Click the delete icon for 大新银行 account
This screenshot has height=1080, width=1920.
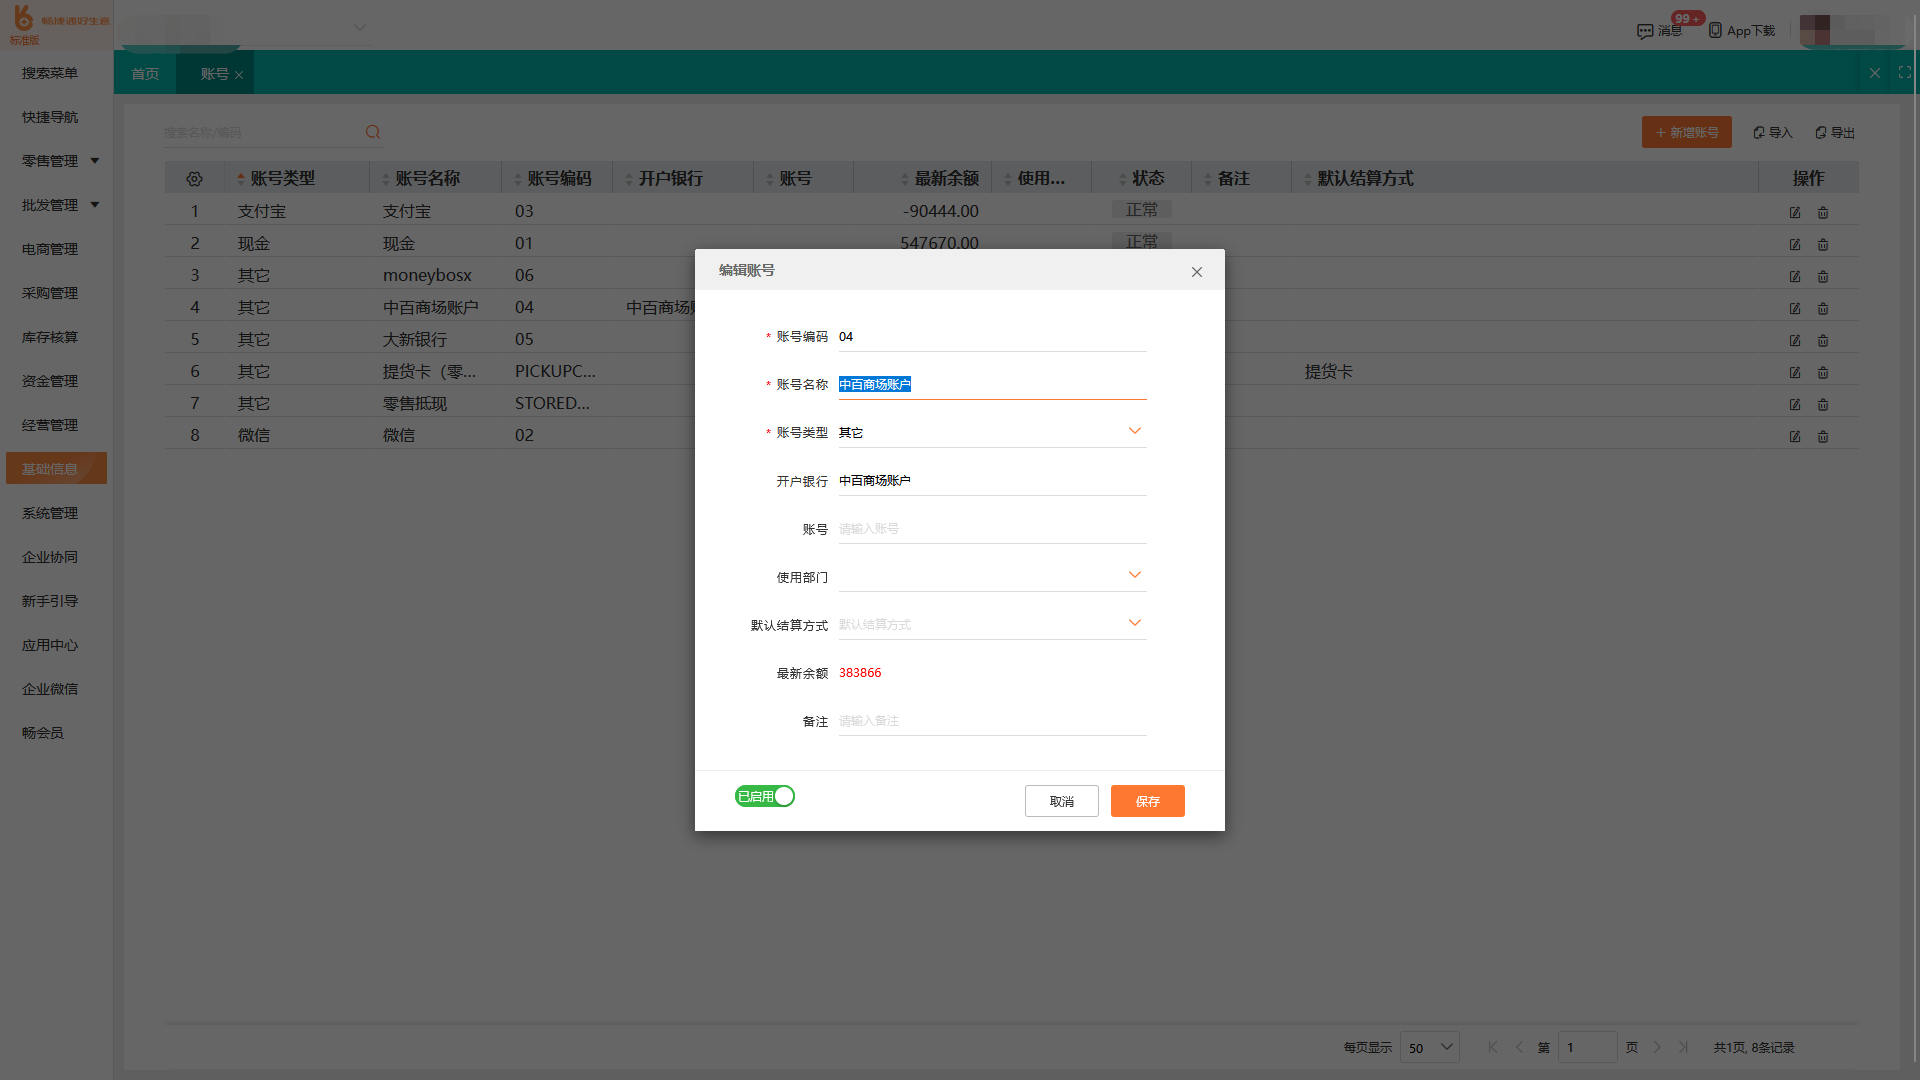click(1824, 339)
